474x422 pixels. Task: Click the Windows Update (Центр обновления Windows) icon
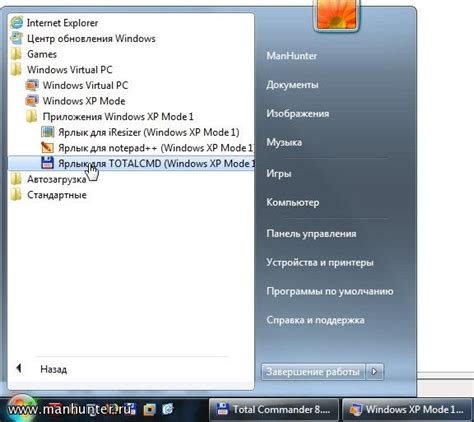click(16, 38)
